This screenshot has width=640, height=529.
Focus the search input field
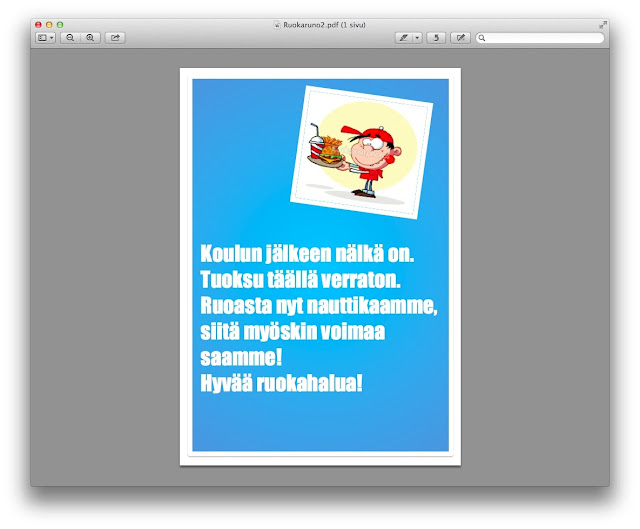(x=545, y=38)
